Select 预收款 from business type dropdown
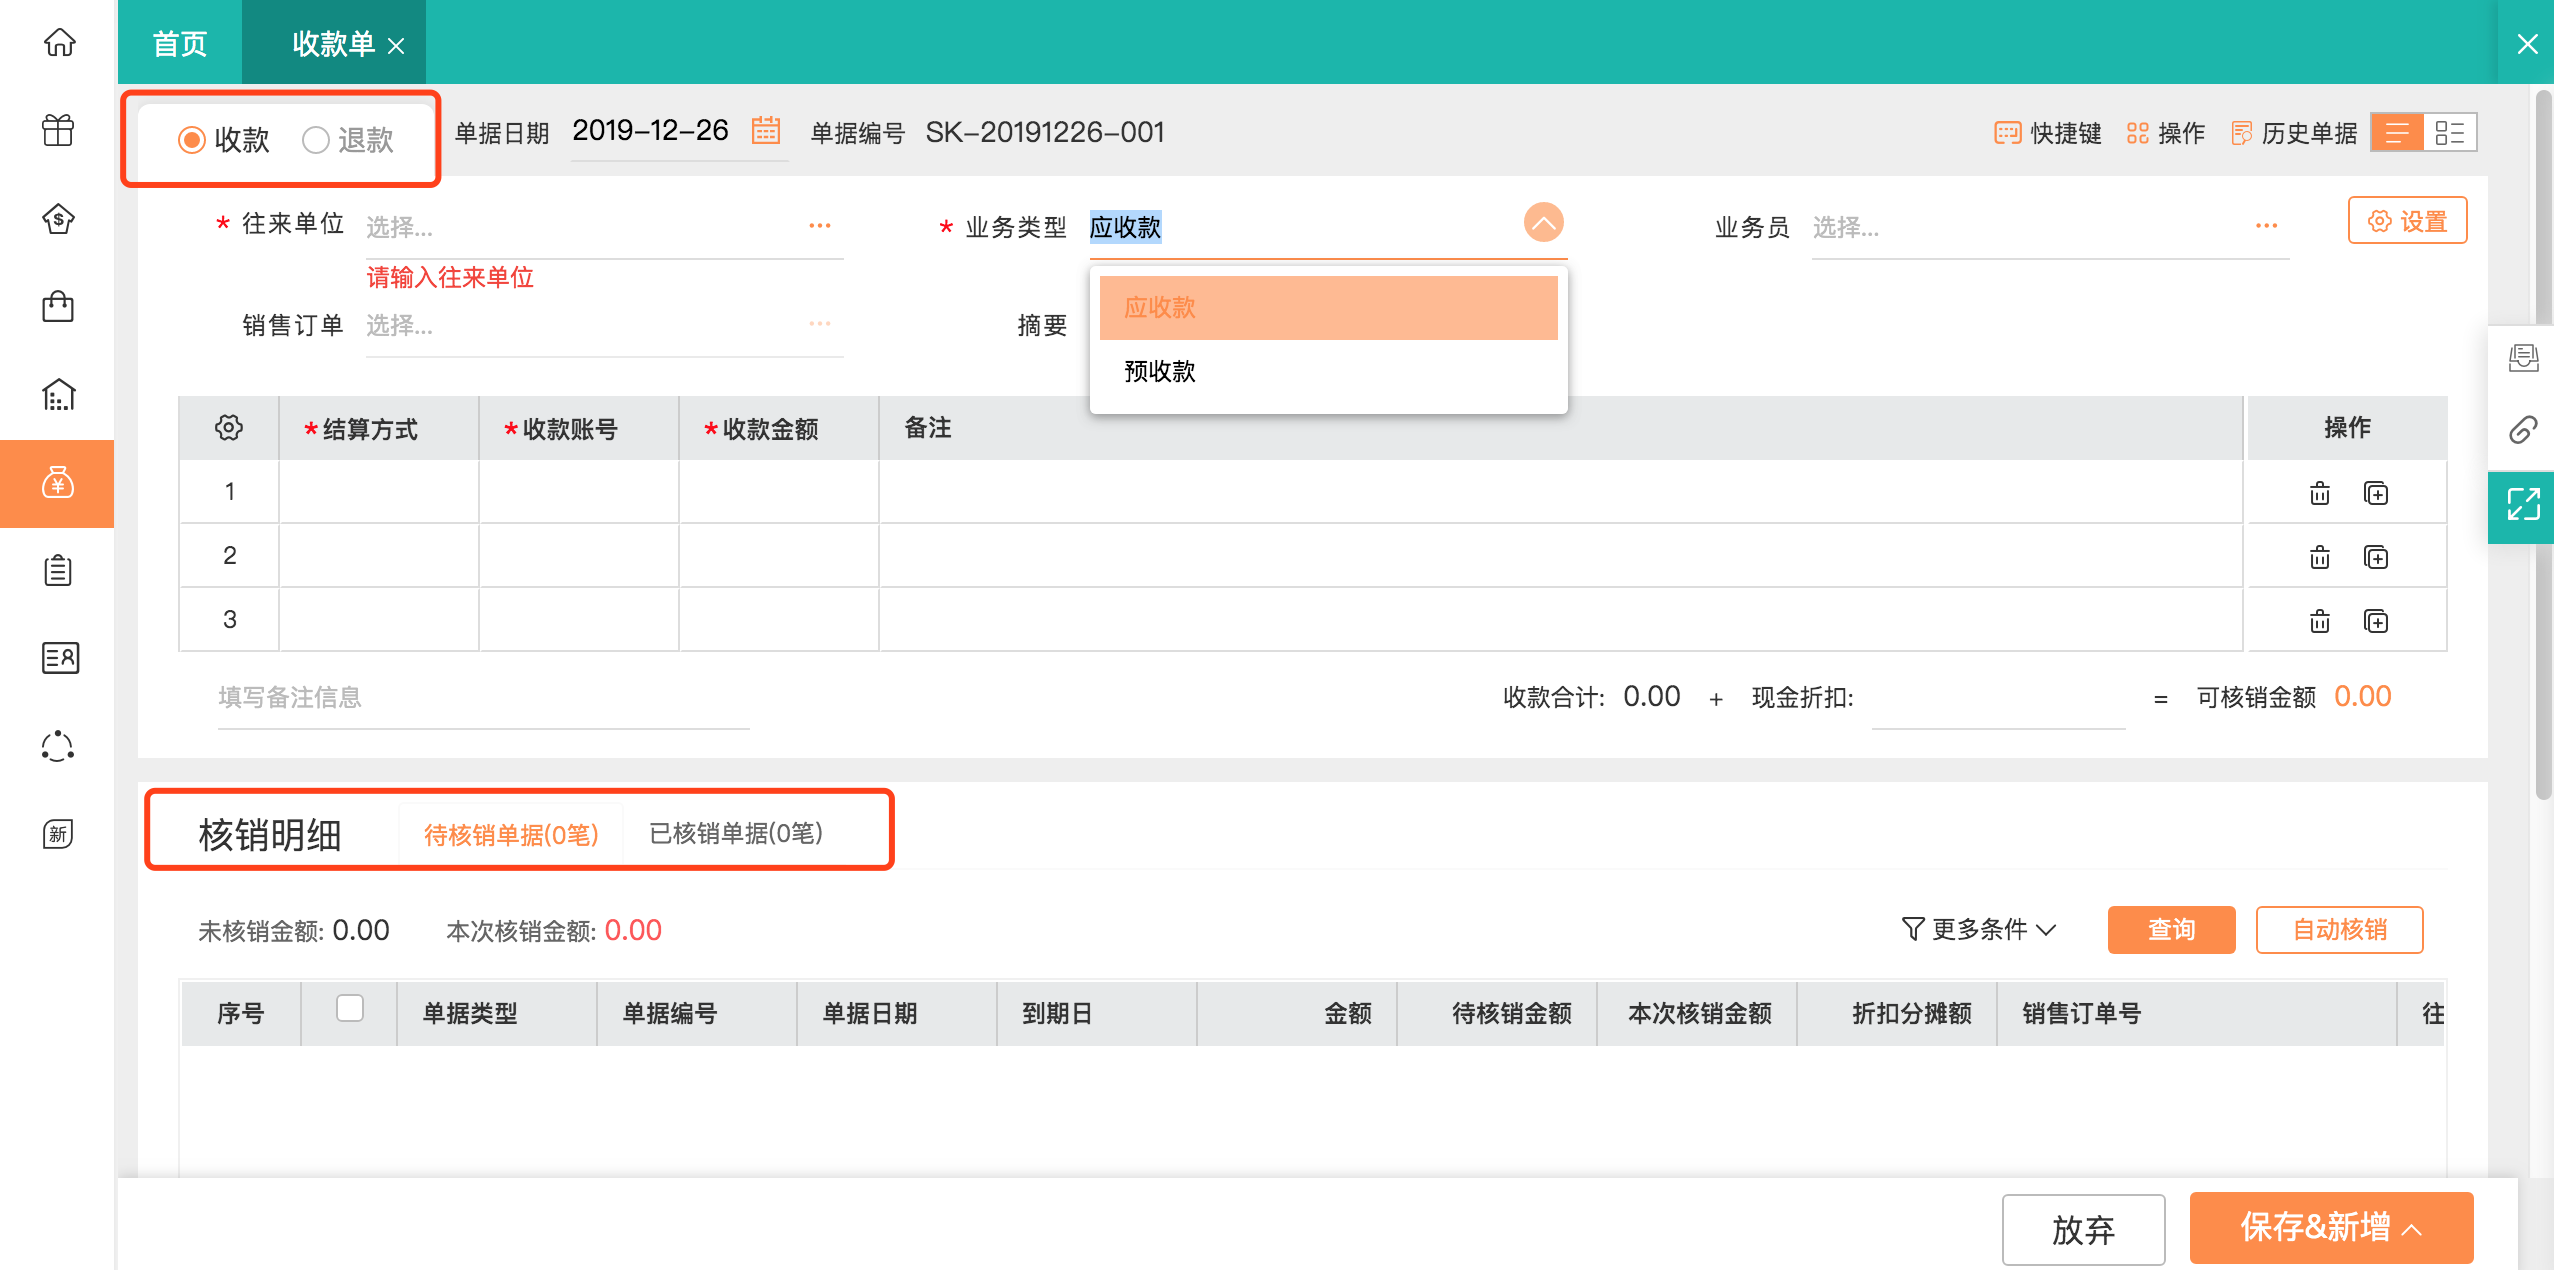2554x1270 pixels. point(1161,373)
